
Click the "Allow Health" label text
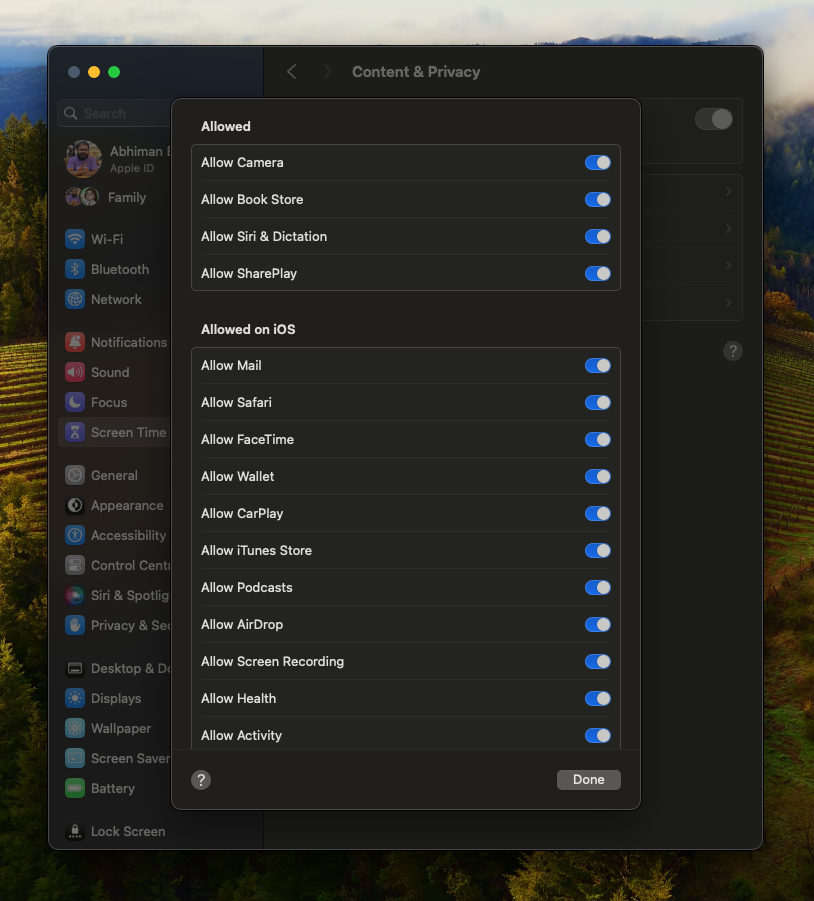[238, 699]
